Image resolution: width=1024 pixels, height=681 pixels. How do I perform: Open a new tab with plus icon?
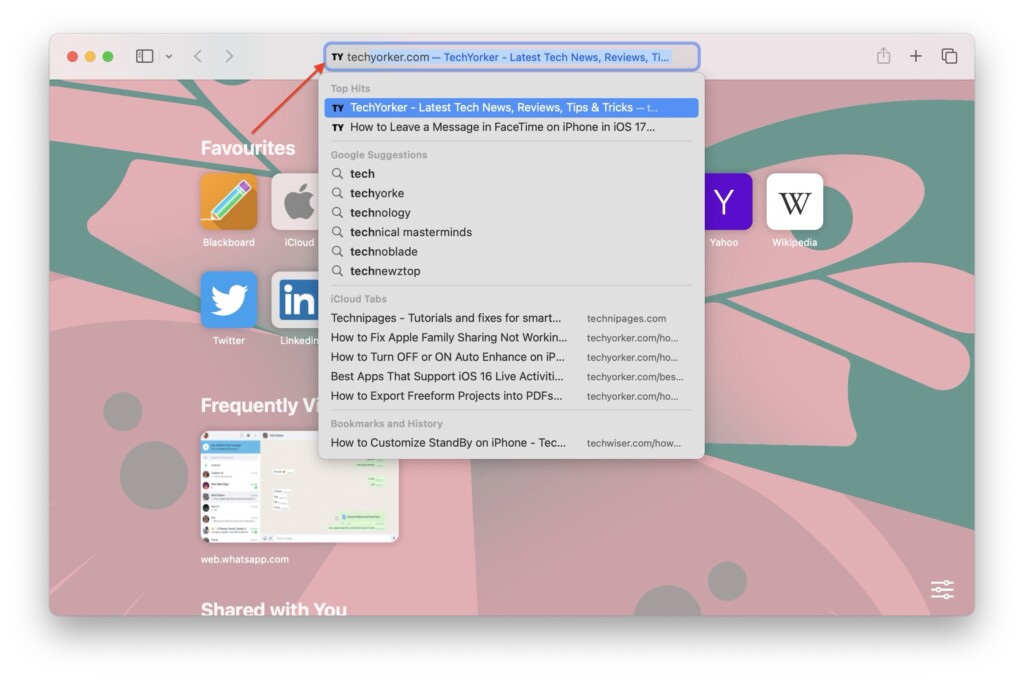click(x=916, y=56)
